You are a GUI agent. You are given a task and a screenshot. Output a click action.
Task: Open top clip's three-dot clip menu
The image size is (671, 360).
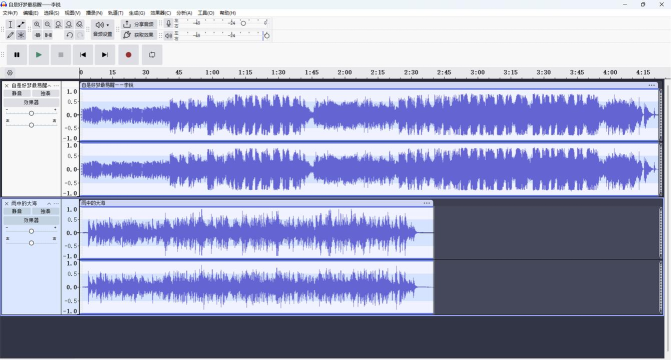coord(652,85)
